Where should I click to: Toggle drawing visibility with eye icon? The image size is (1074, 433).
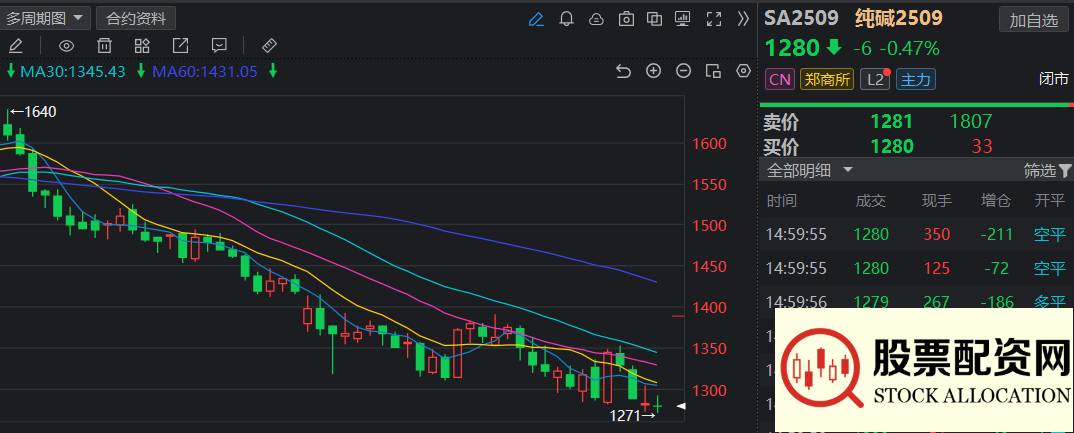click(66, 46)
